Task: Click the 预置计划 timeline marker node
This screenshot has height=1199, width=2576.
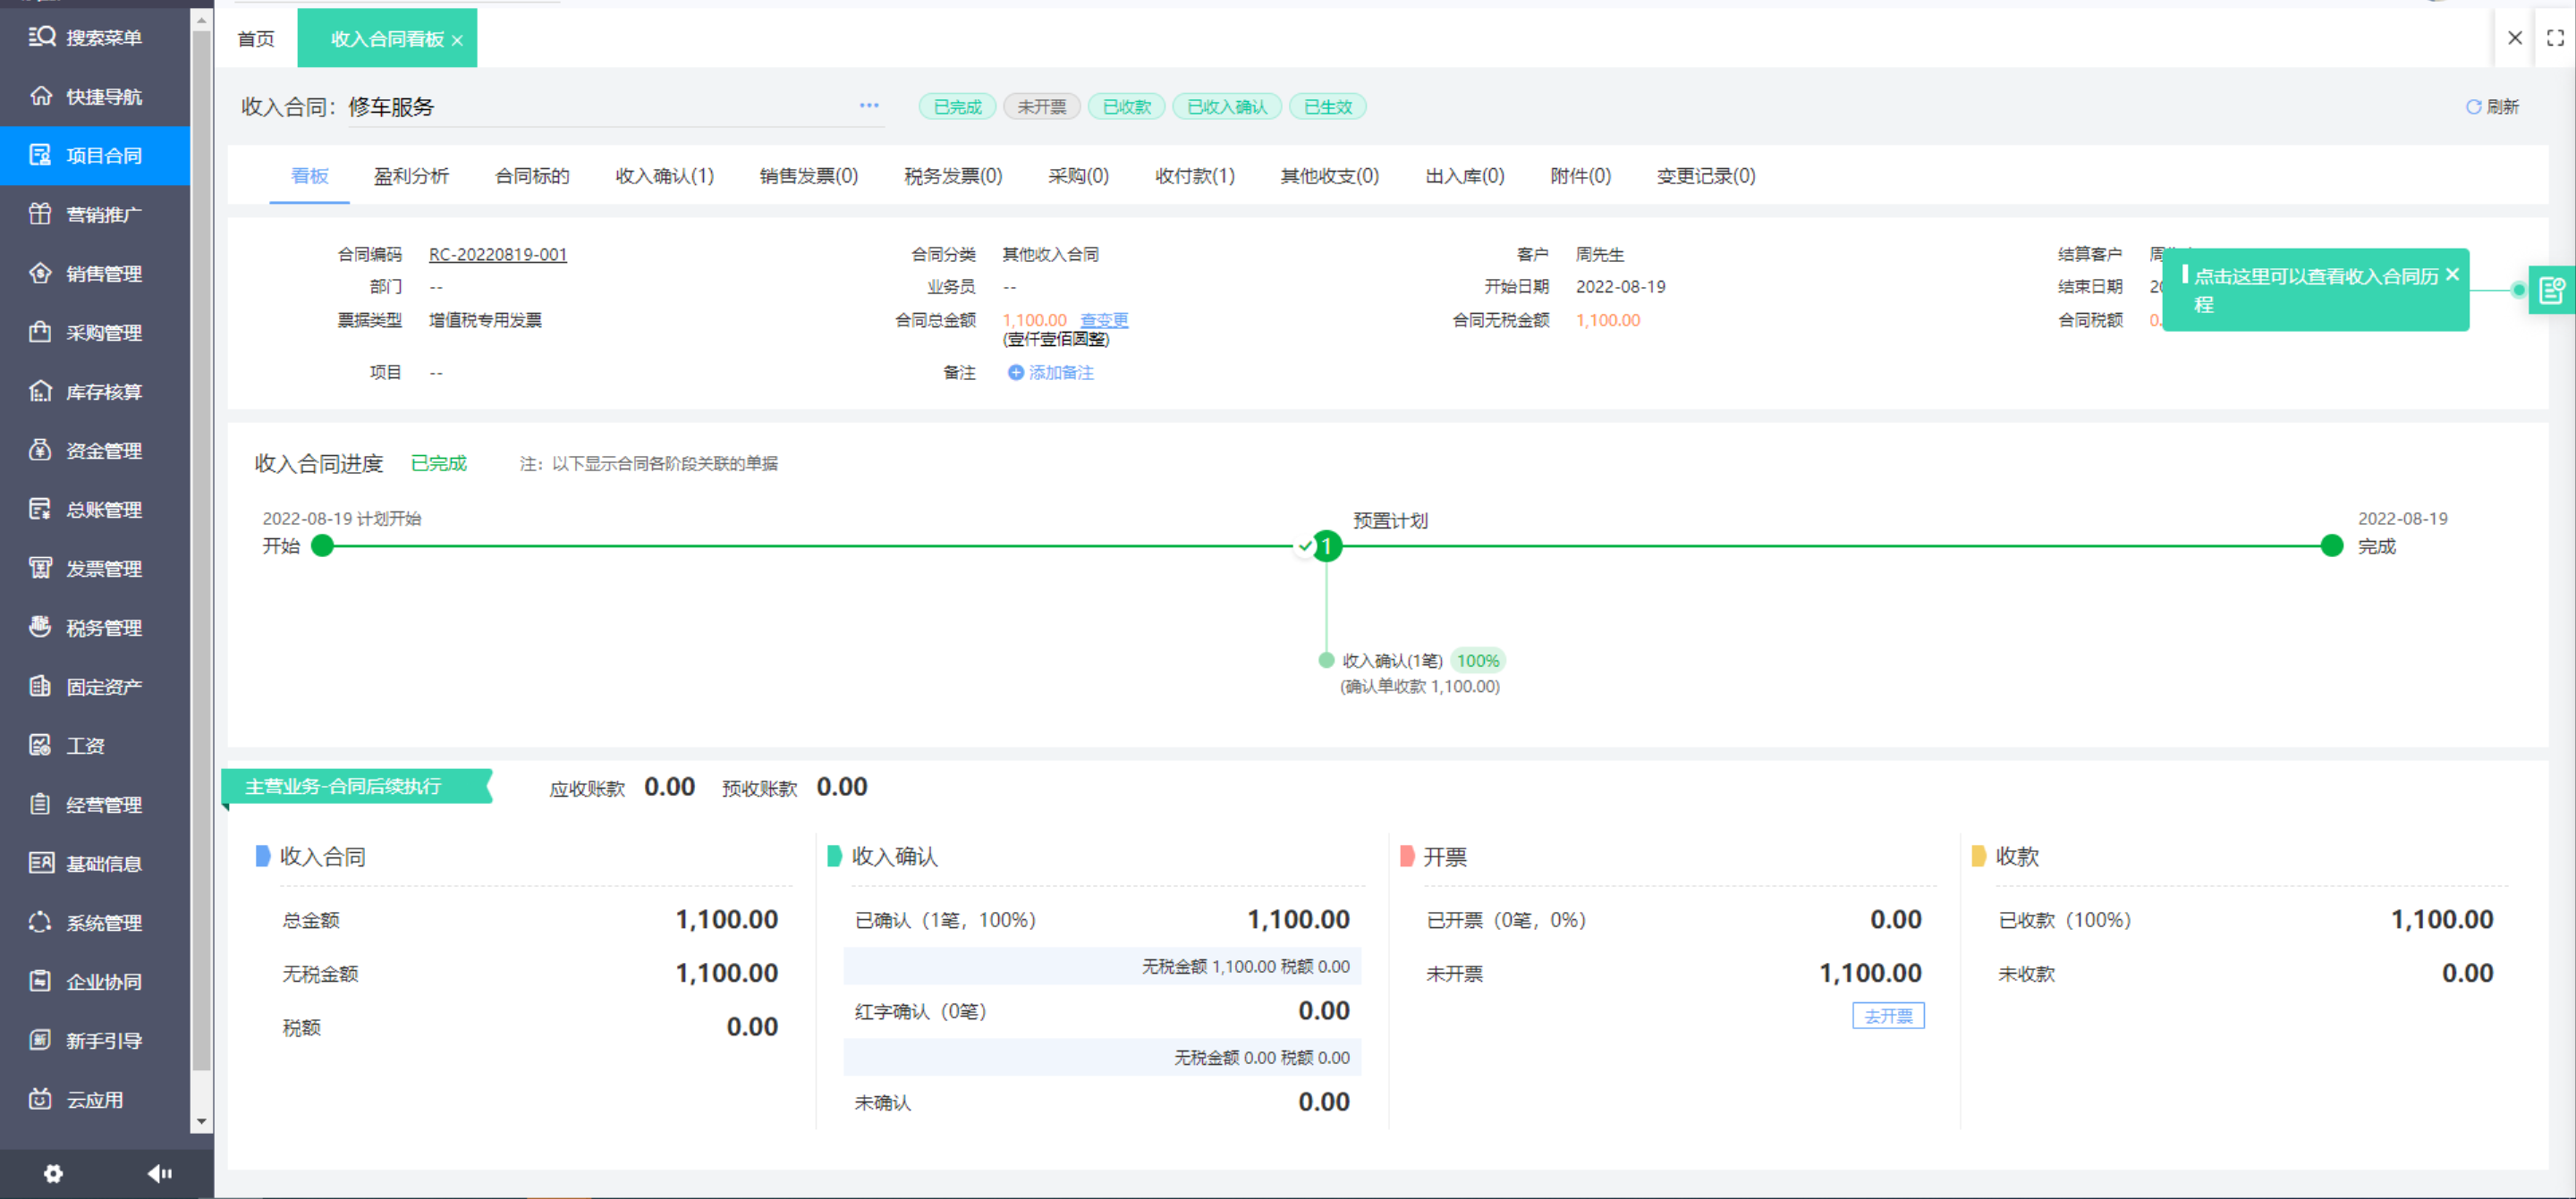Action: click(1326, 547)
